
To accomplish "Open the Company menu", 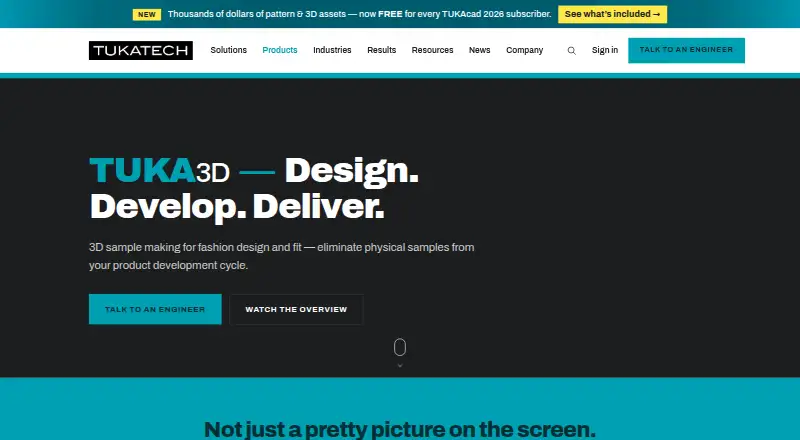I will [x=524, y=50].
